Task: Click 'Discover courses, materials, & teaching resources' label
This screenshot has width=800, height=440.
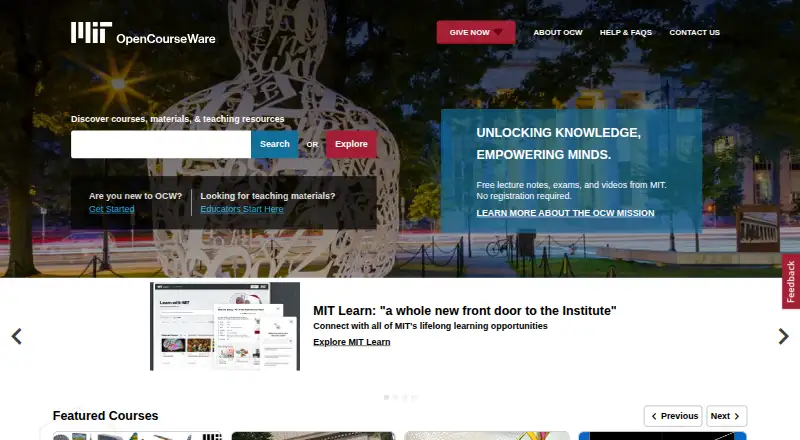Action: tap(178, 119)
